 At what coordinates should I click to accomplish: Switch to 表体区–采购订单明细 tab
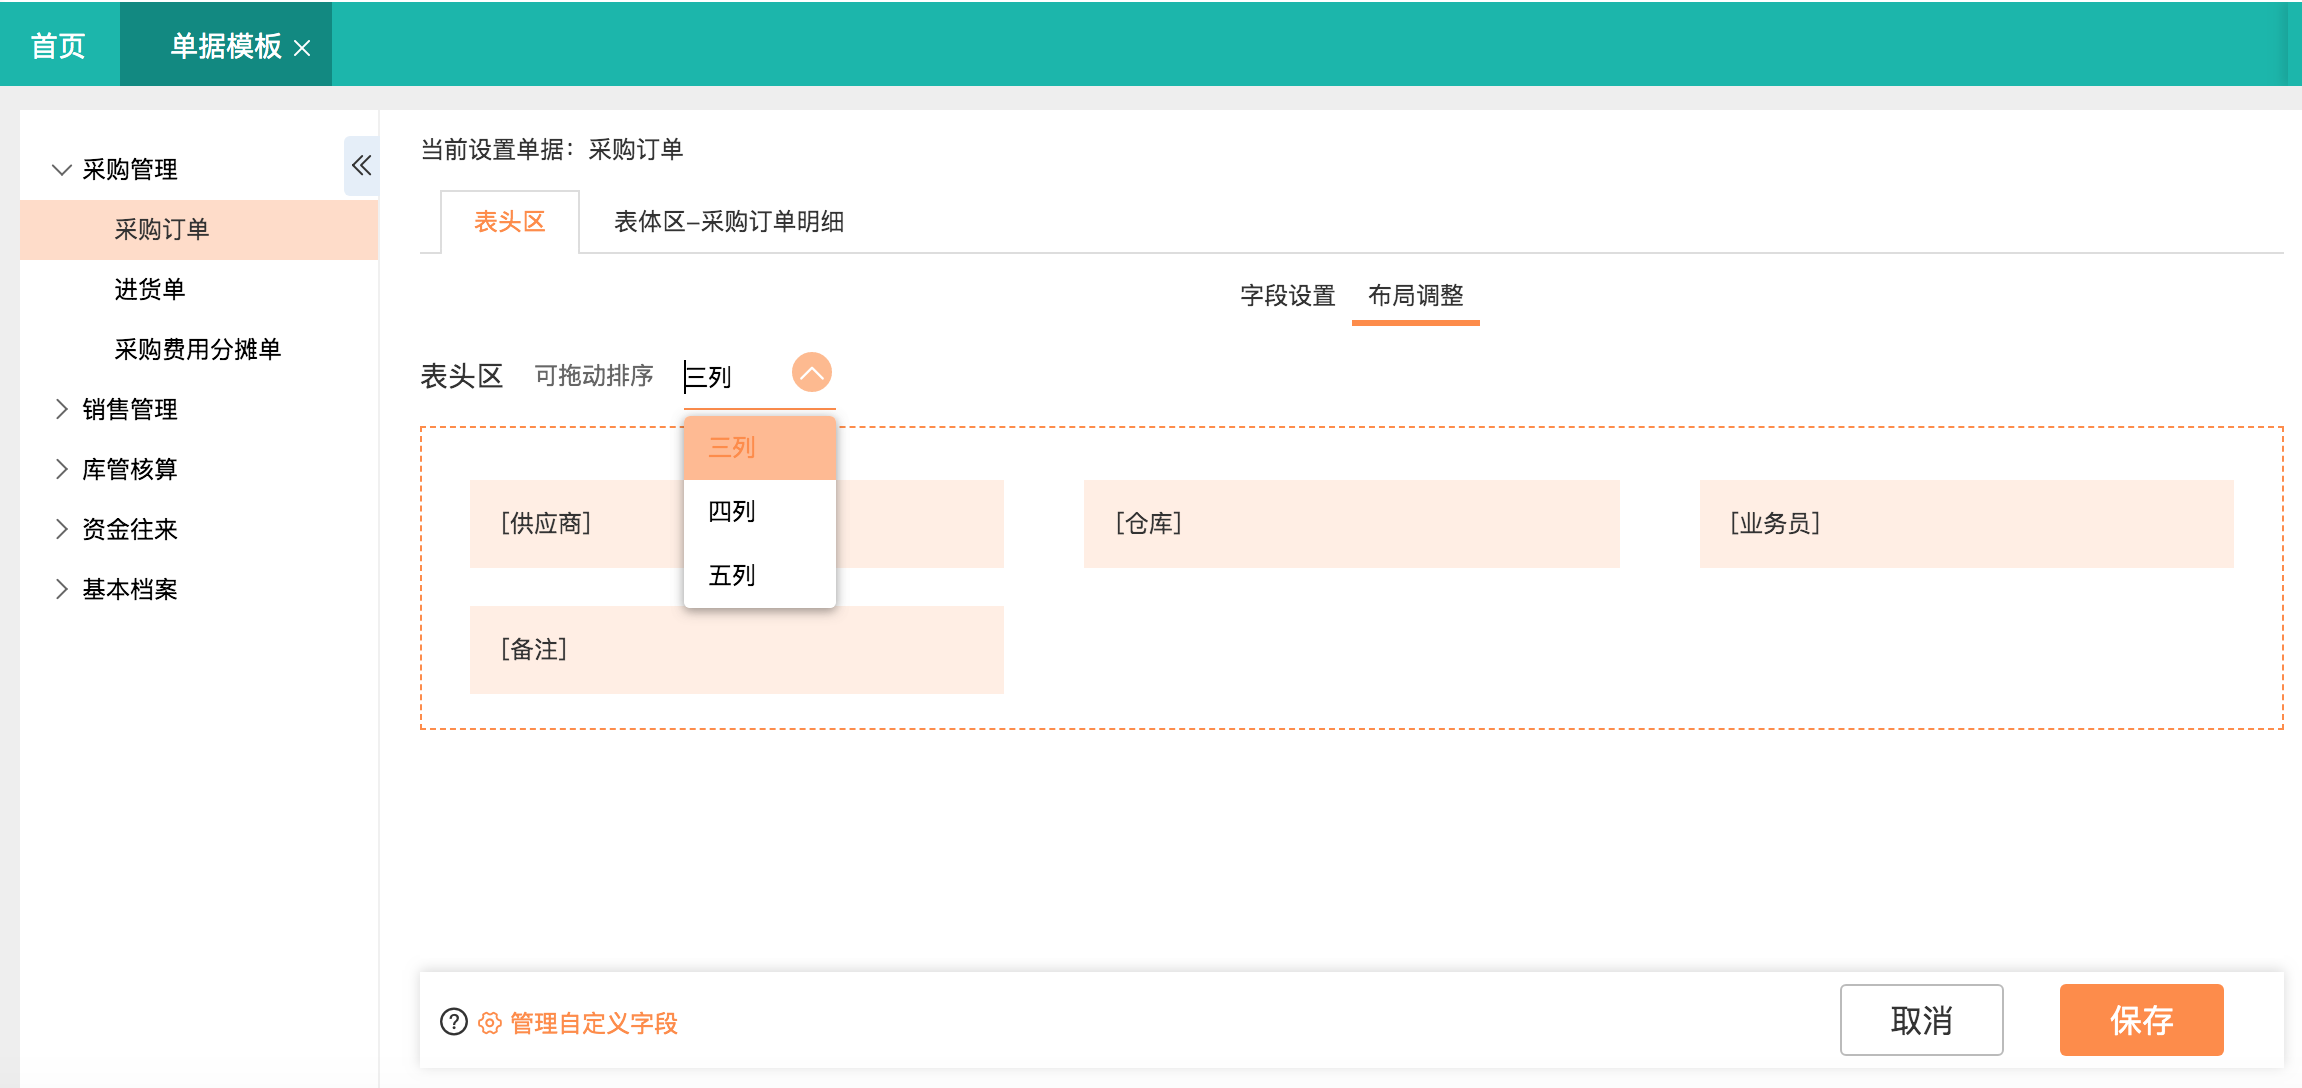pos(728,223)
